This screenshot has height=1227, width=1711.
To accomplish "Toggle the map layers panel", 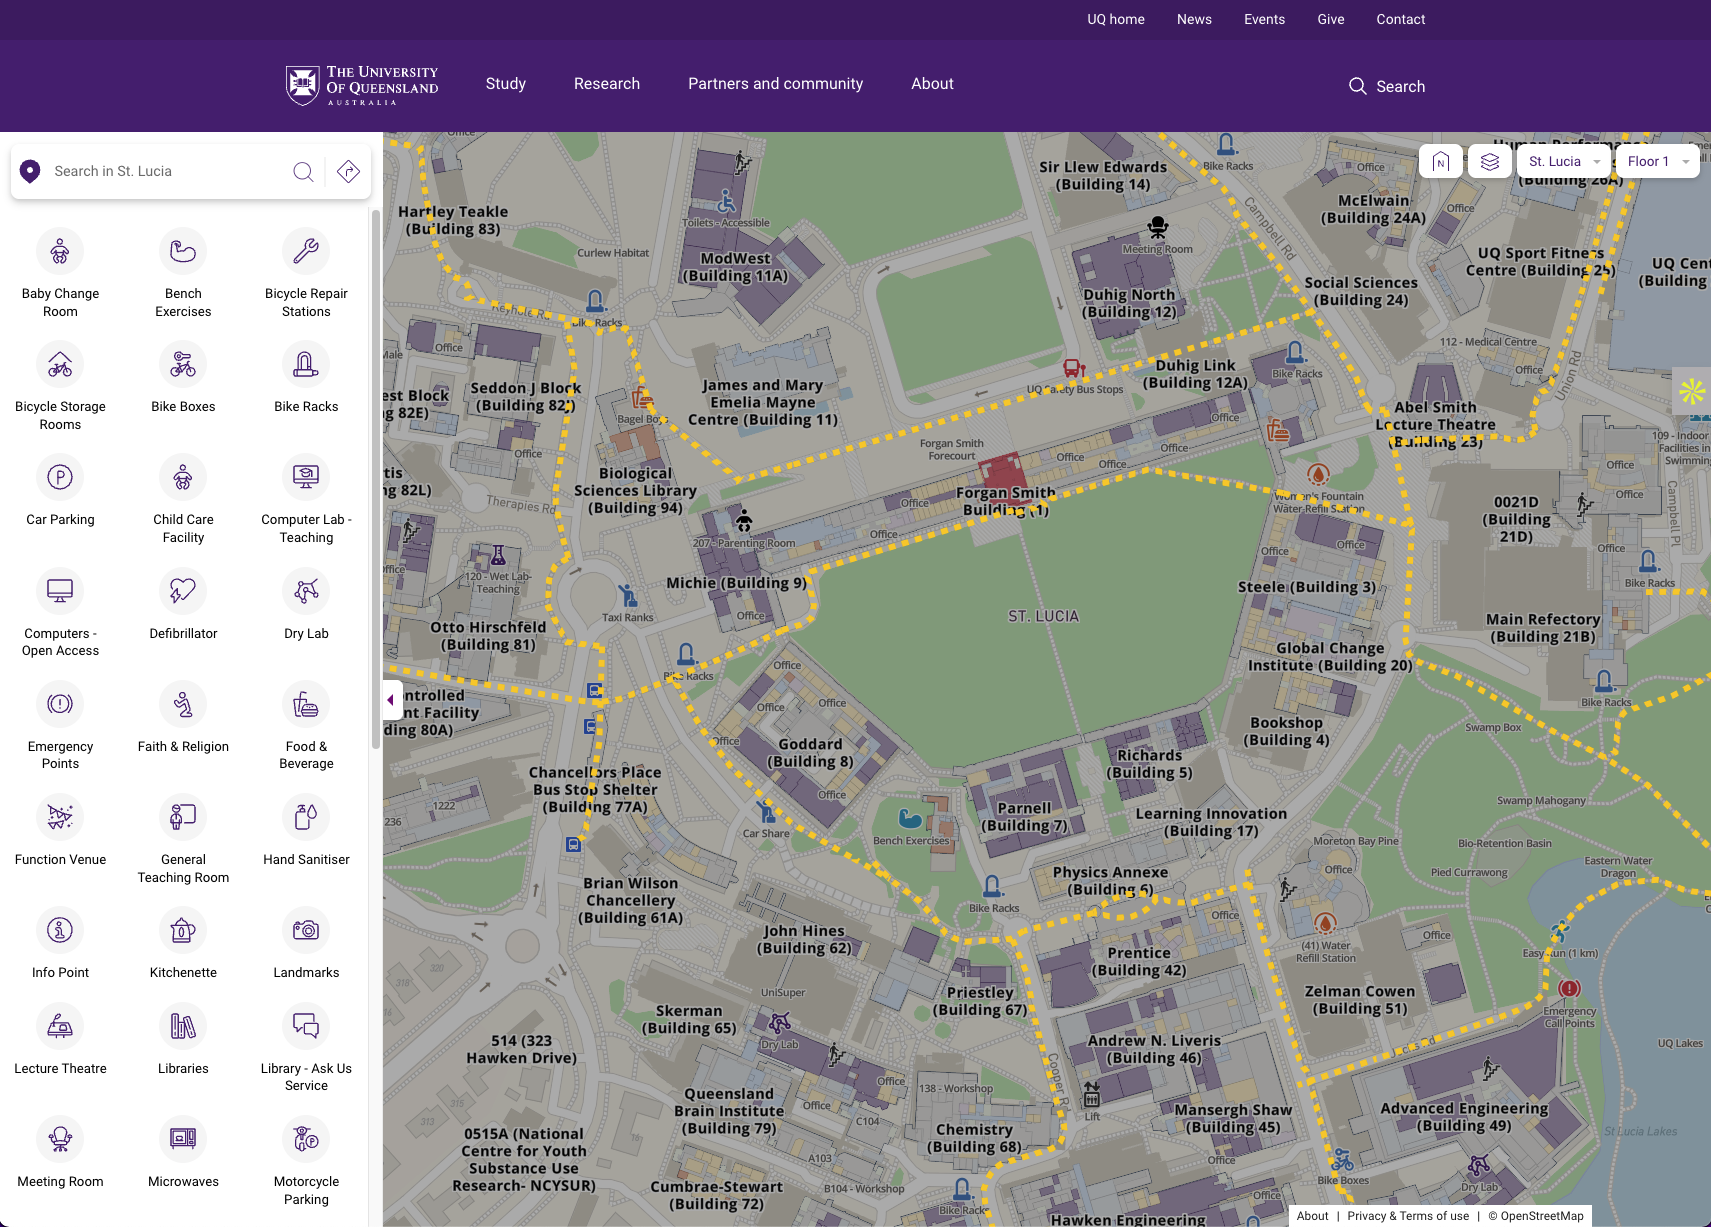I will 1490,161.
